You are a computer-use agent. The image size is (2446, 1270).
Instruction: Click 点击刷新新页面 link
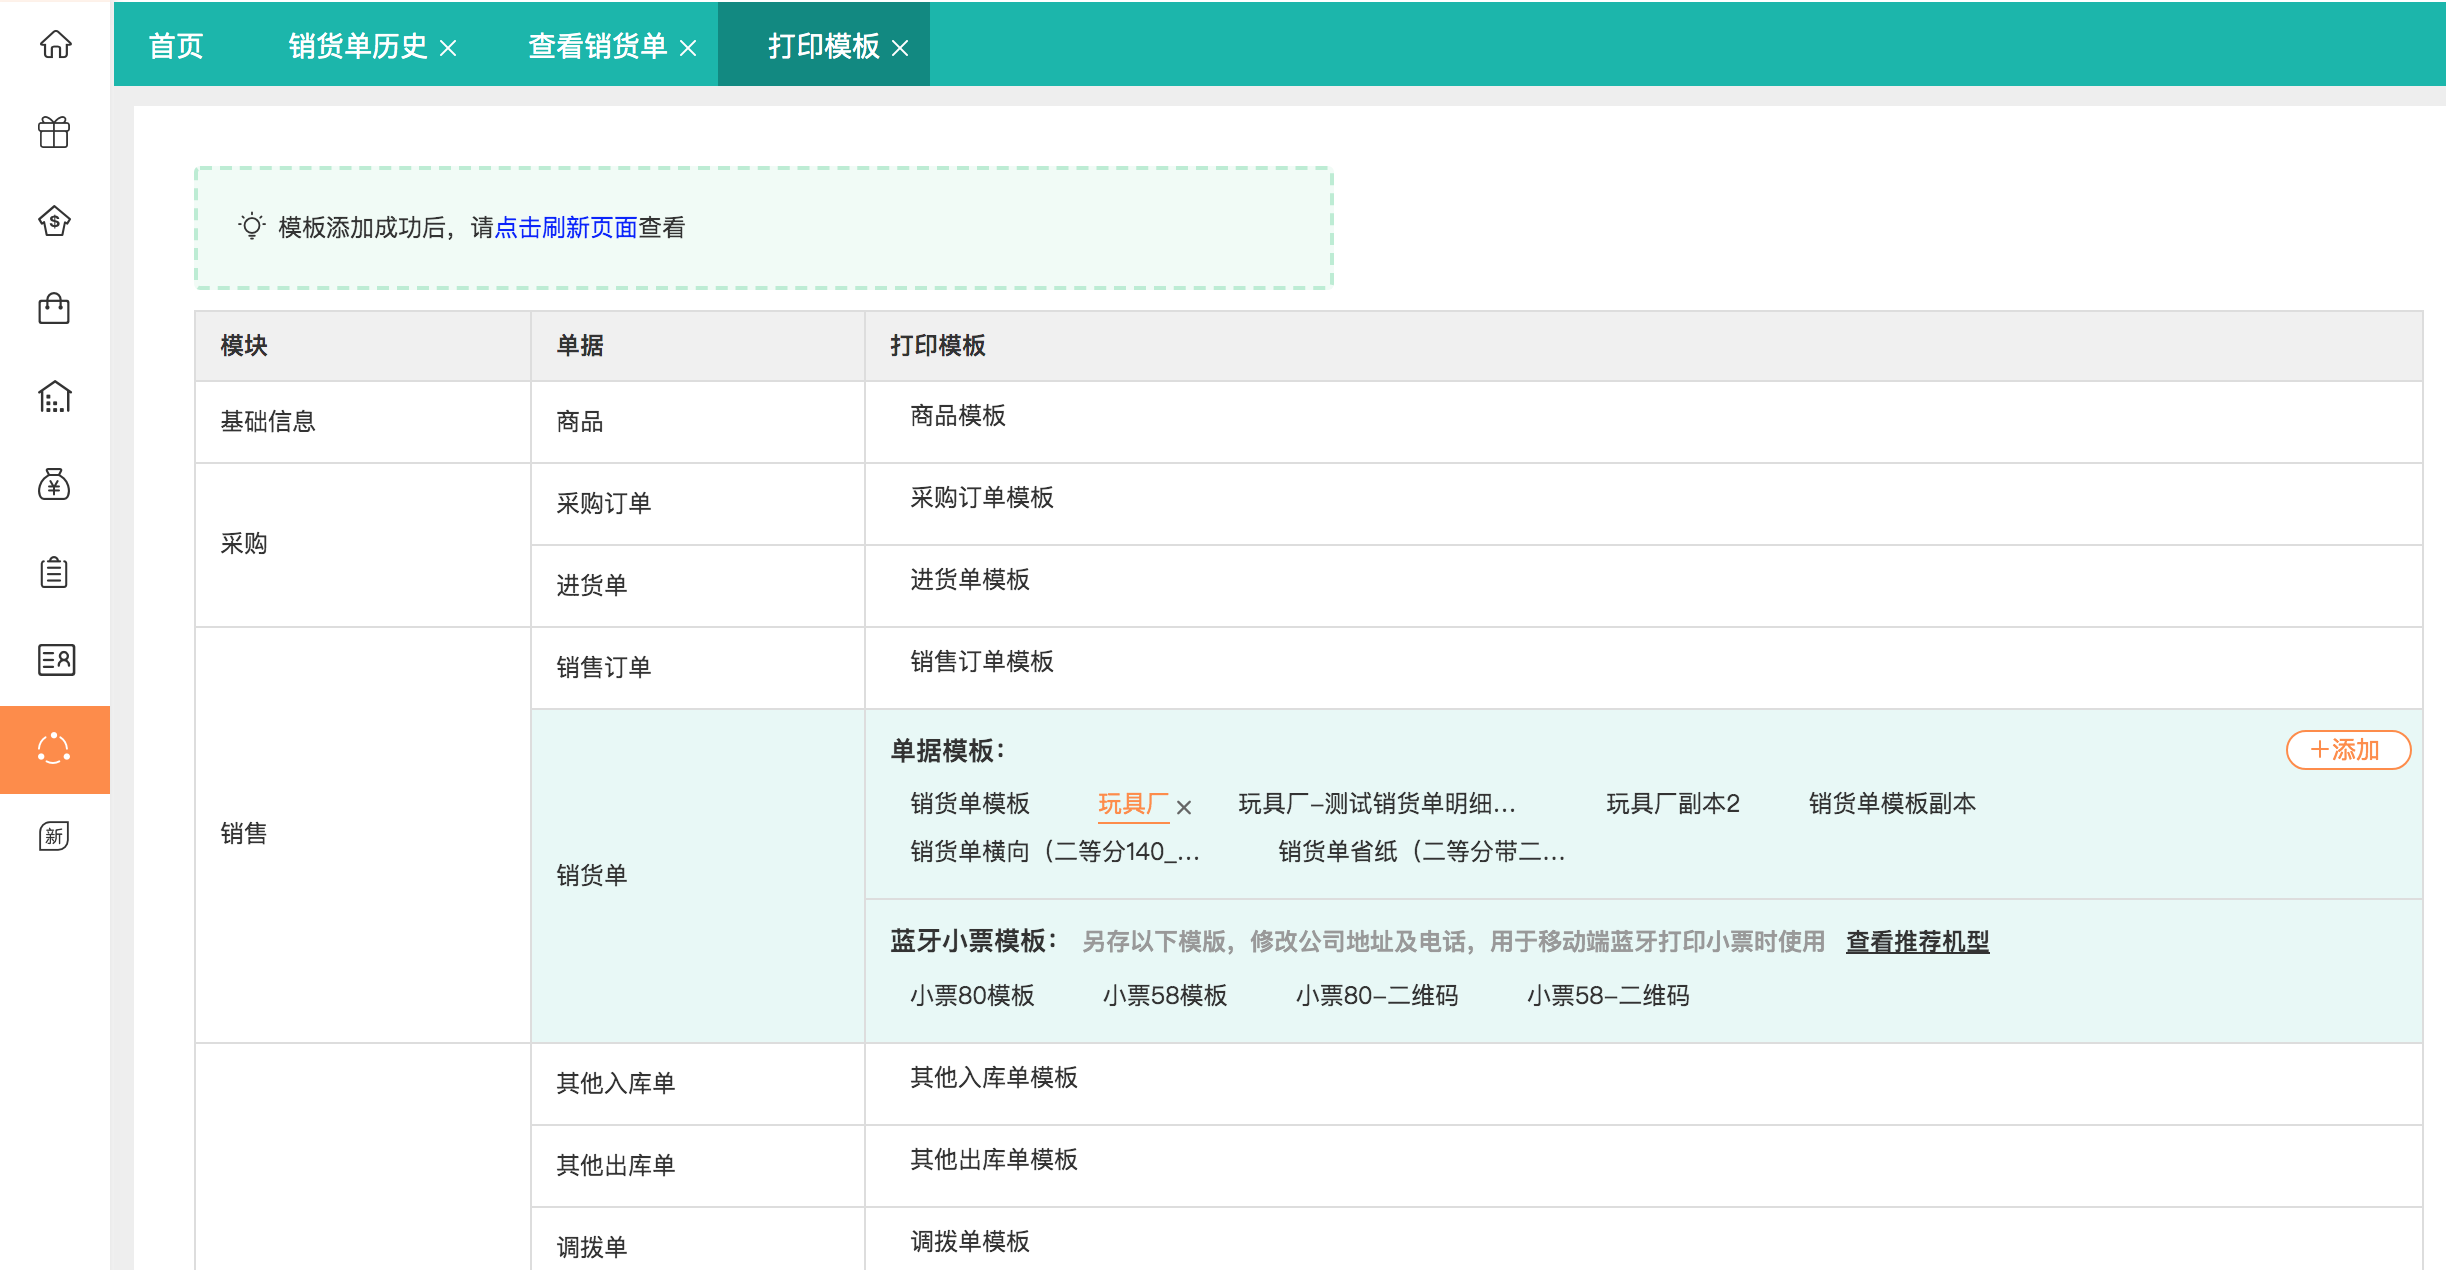(568, 228)
